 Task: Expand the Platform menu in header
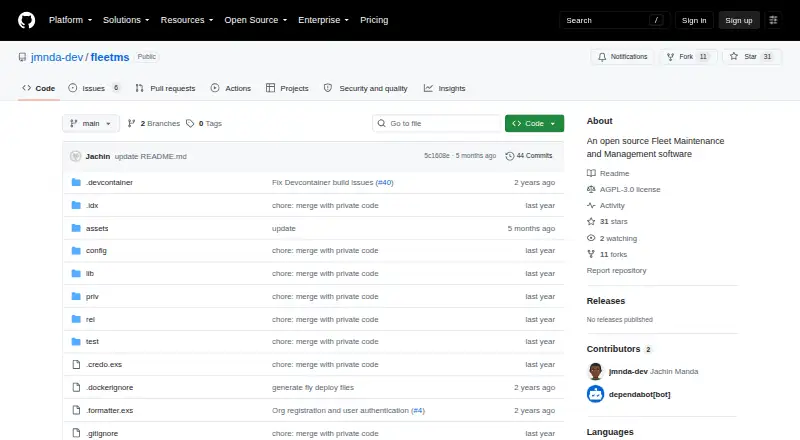click(70, 20)
